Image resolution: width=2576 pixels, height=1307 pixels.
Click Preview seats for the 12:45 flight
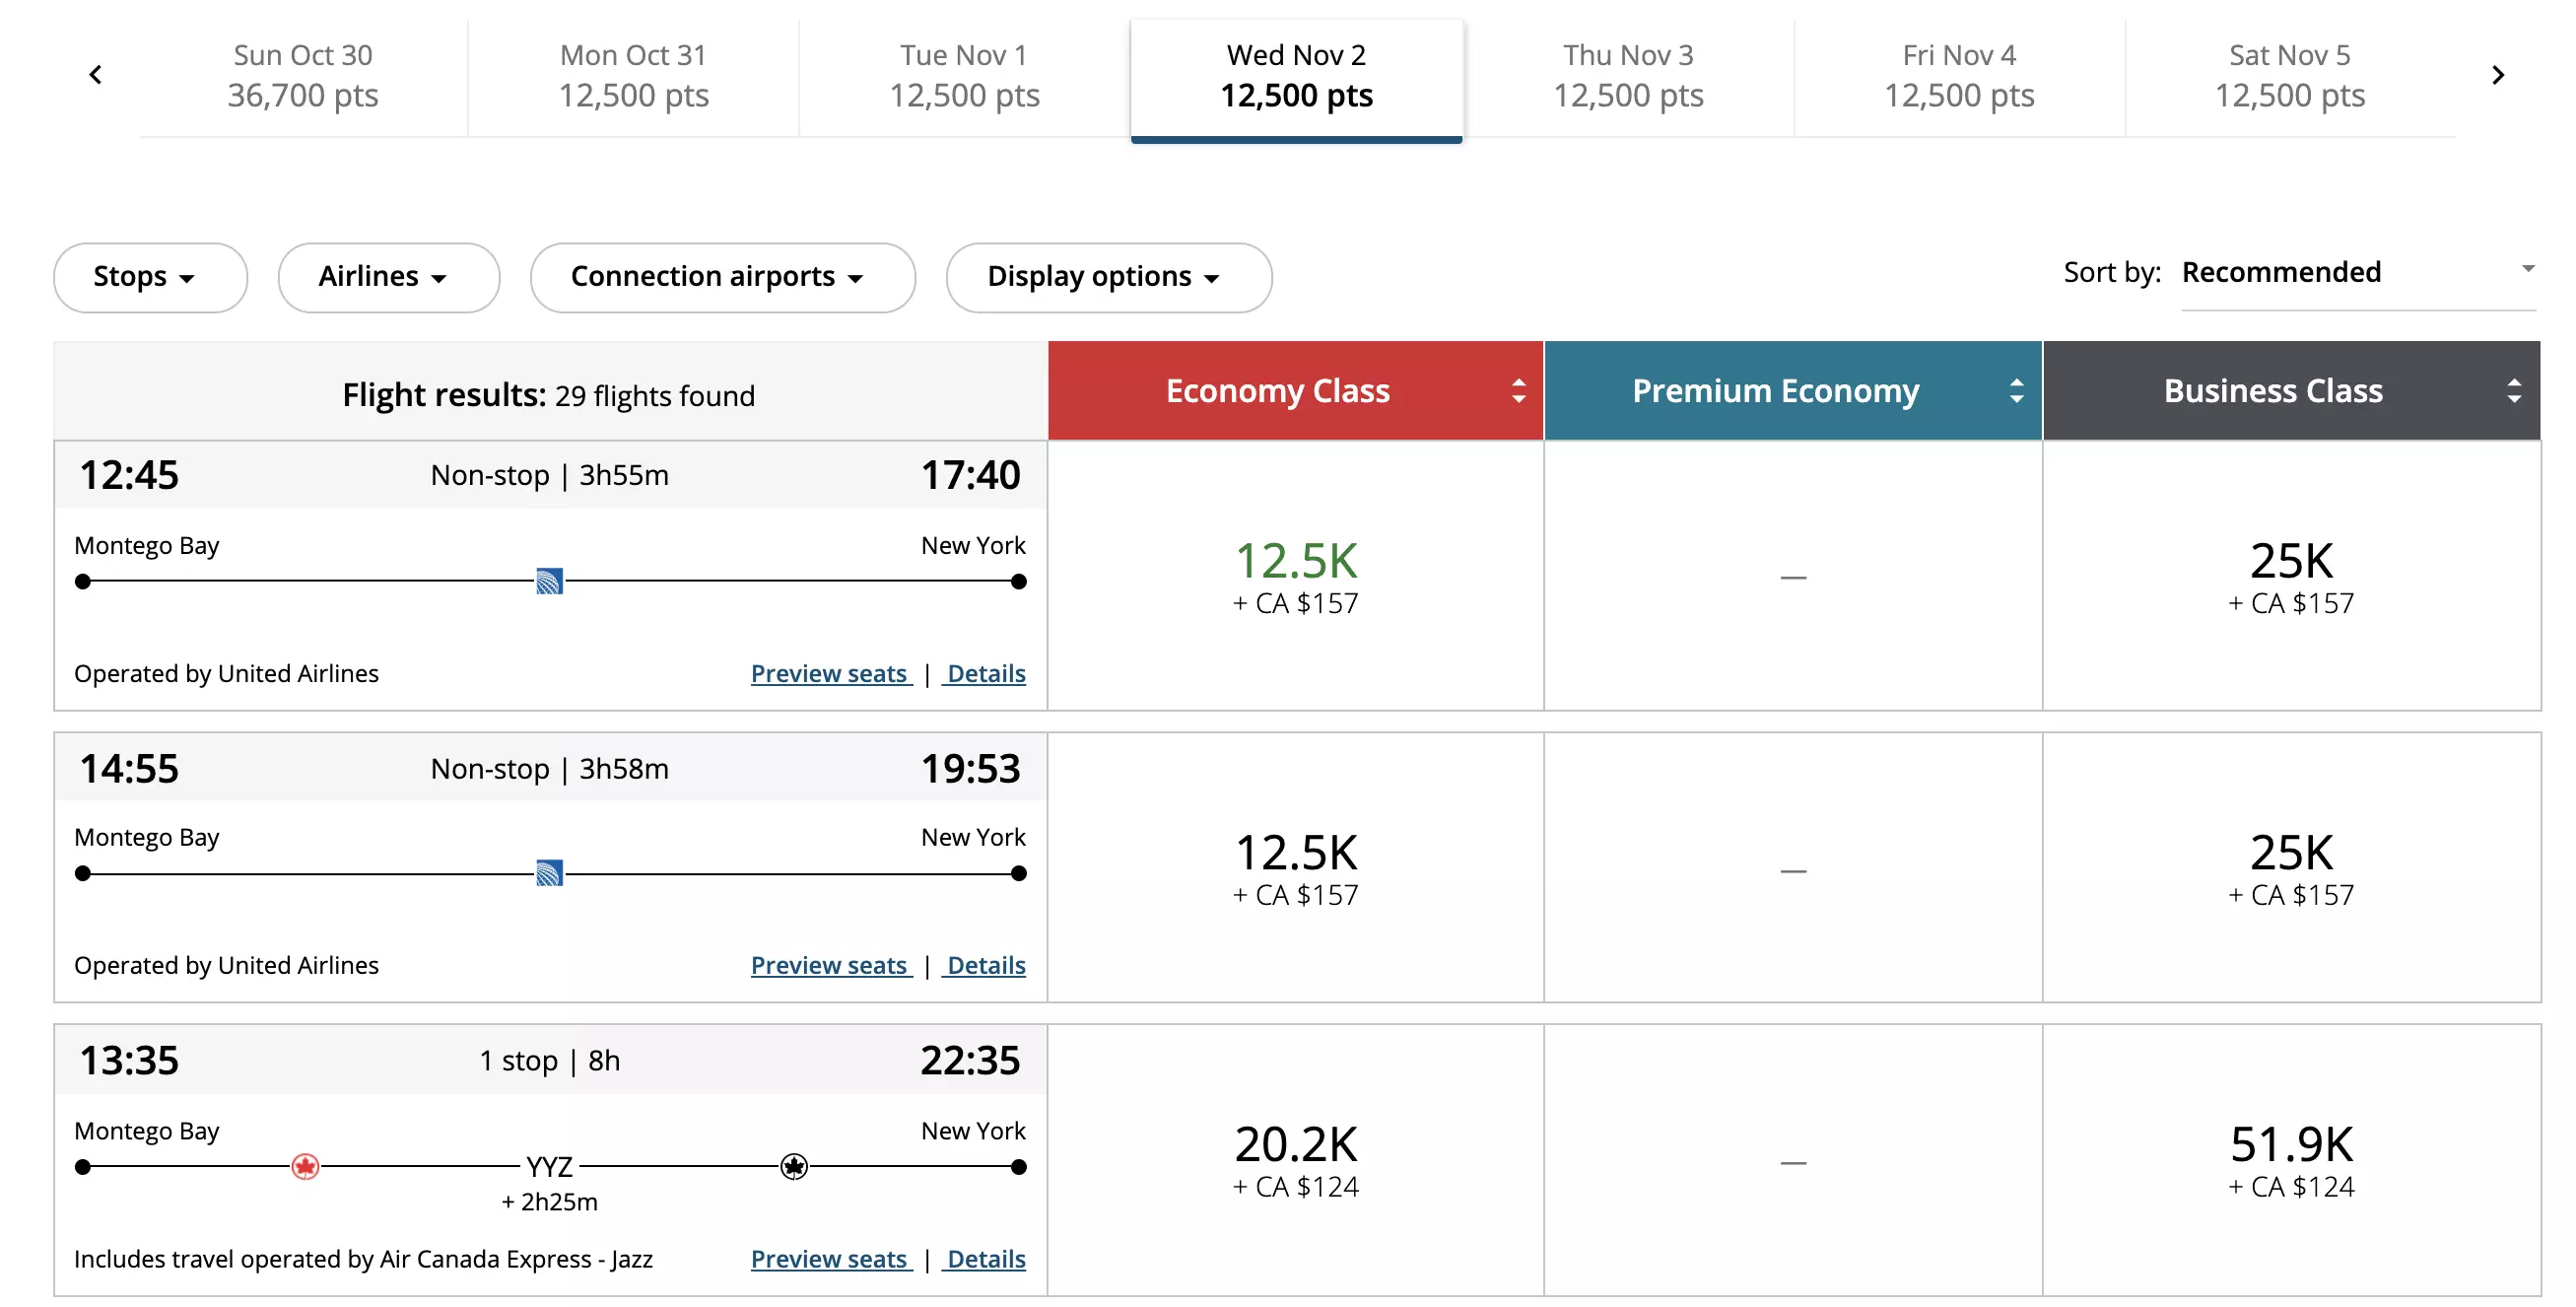point(828,673)
